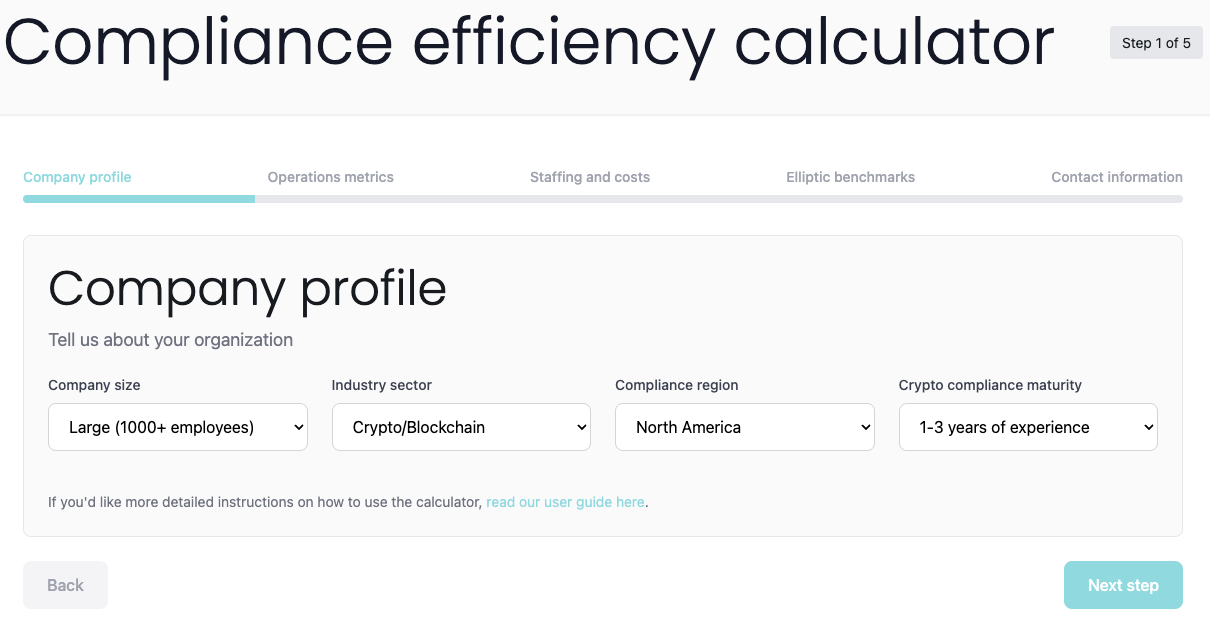The width and height of the screenshot is (1210, 619).
Task: Jump to the Contact information tab
Action: click(1116, 177)
